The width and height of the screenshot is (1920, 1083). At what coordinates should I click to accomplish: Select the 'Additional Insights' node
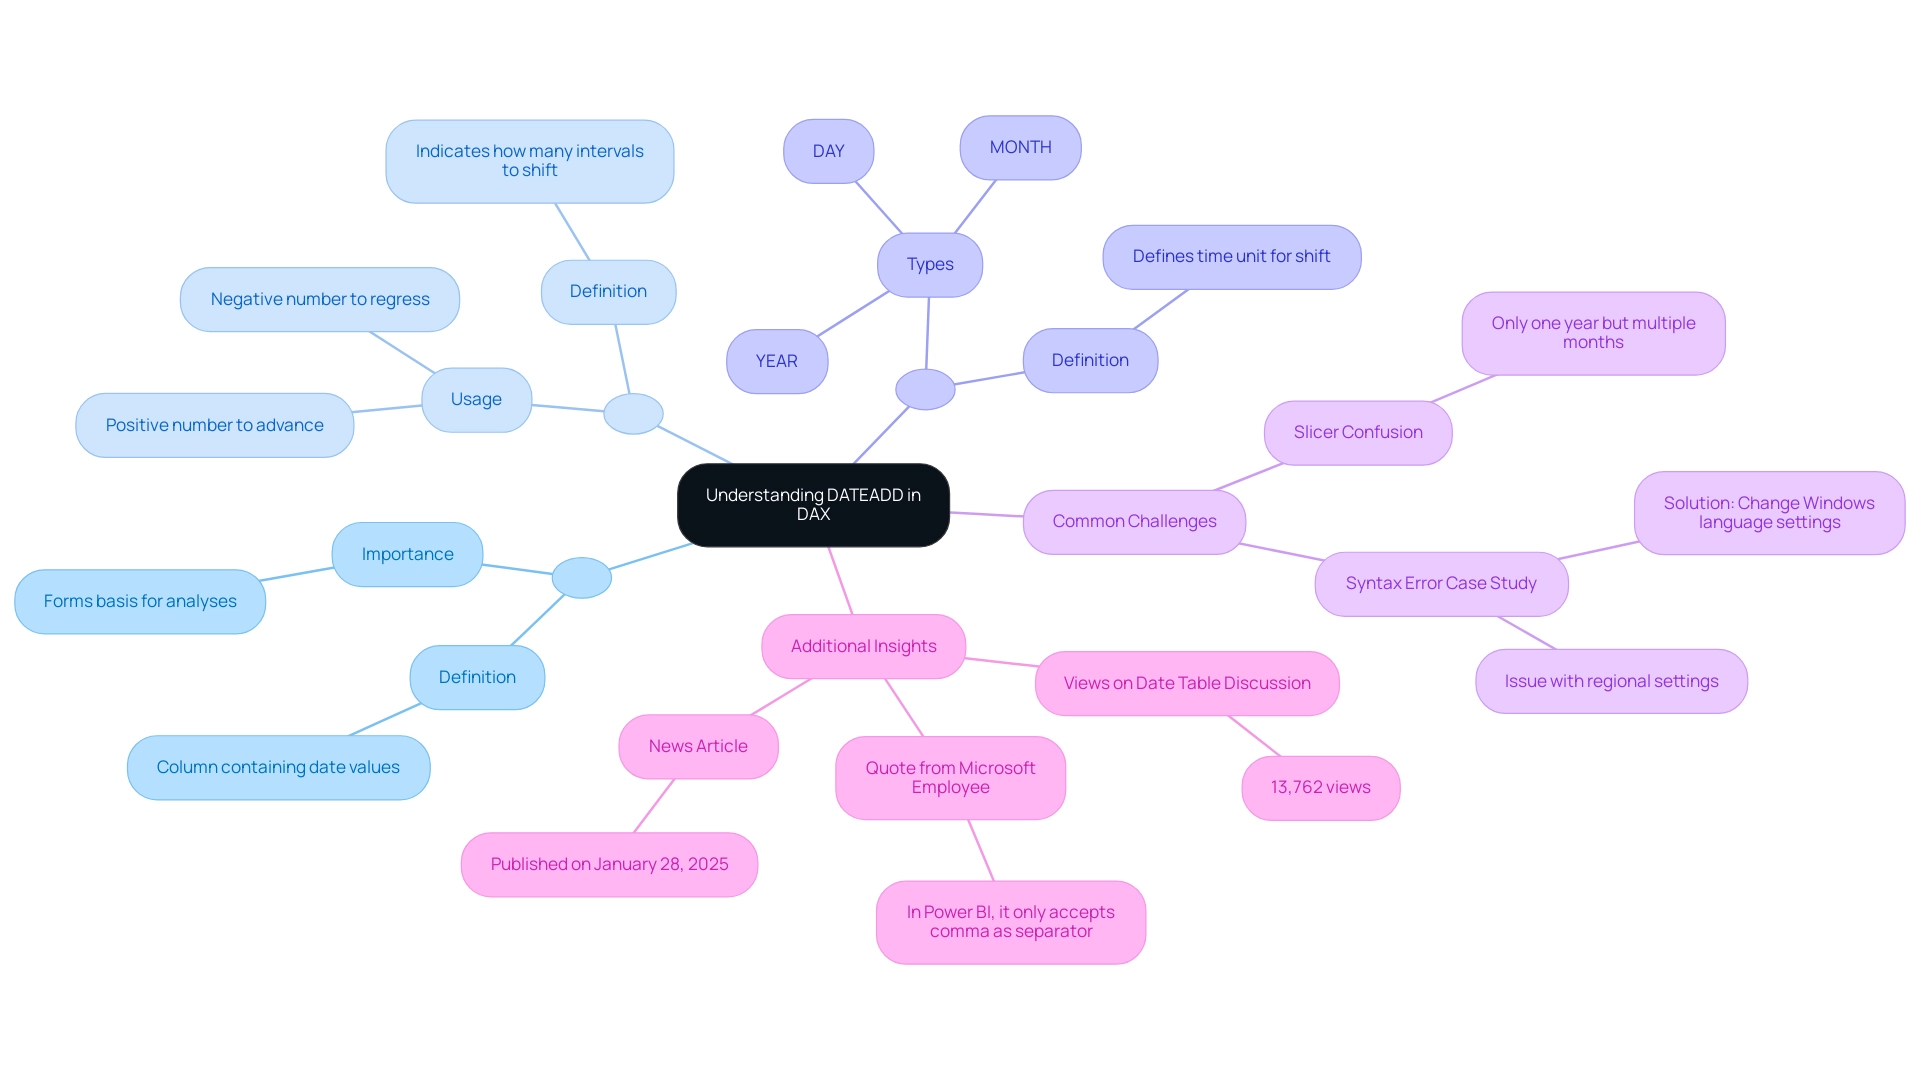(864, 645)
